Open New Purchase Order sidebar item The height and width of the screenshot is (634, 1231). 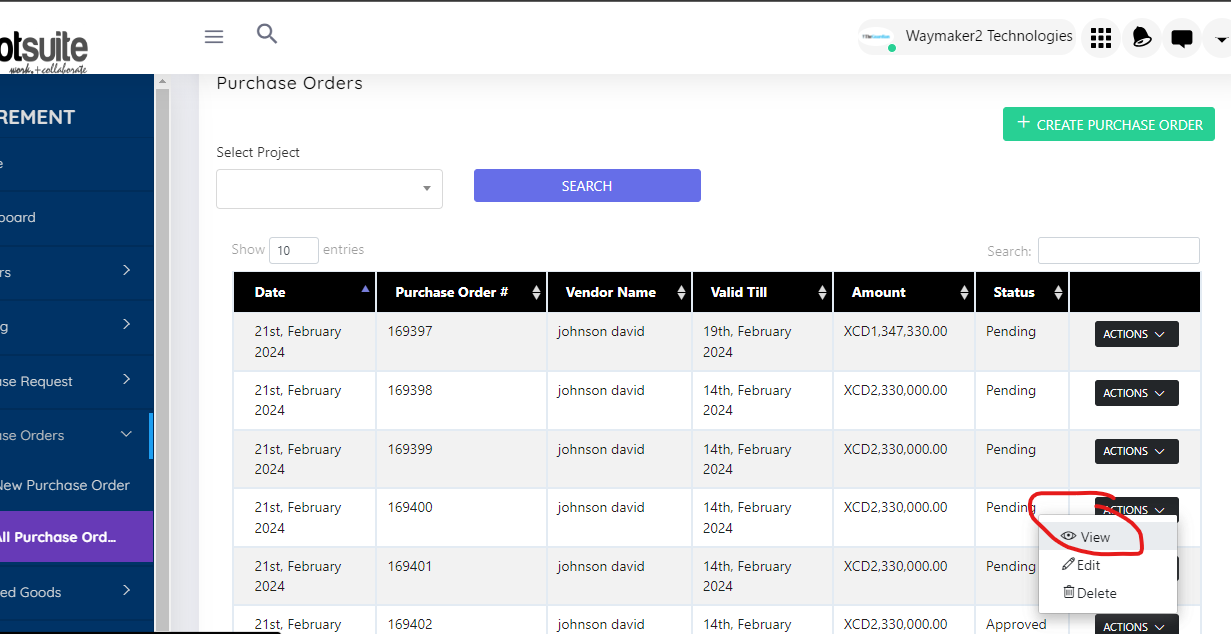65,485
